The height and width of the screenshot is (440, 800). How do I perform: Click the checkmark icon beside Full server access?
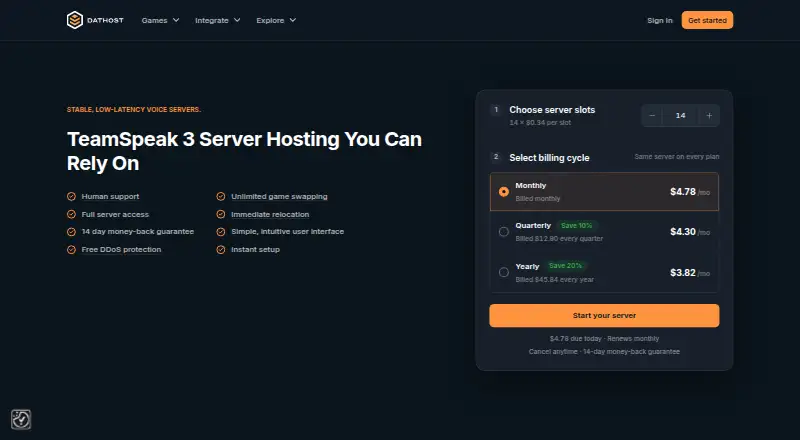[71, 214]
